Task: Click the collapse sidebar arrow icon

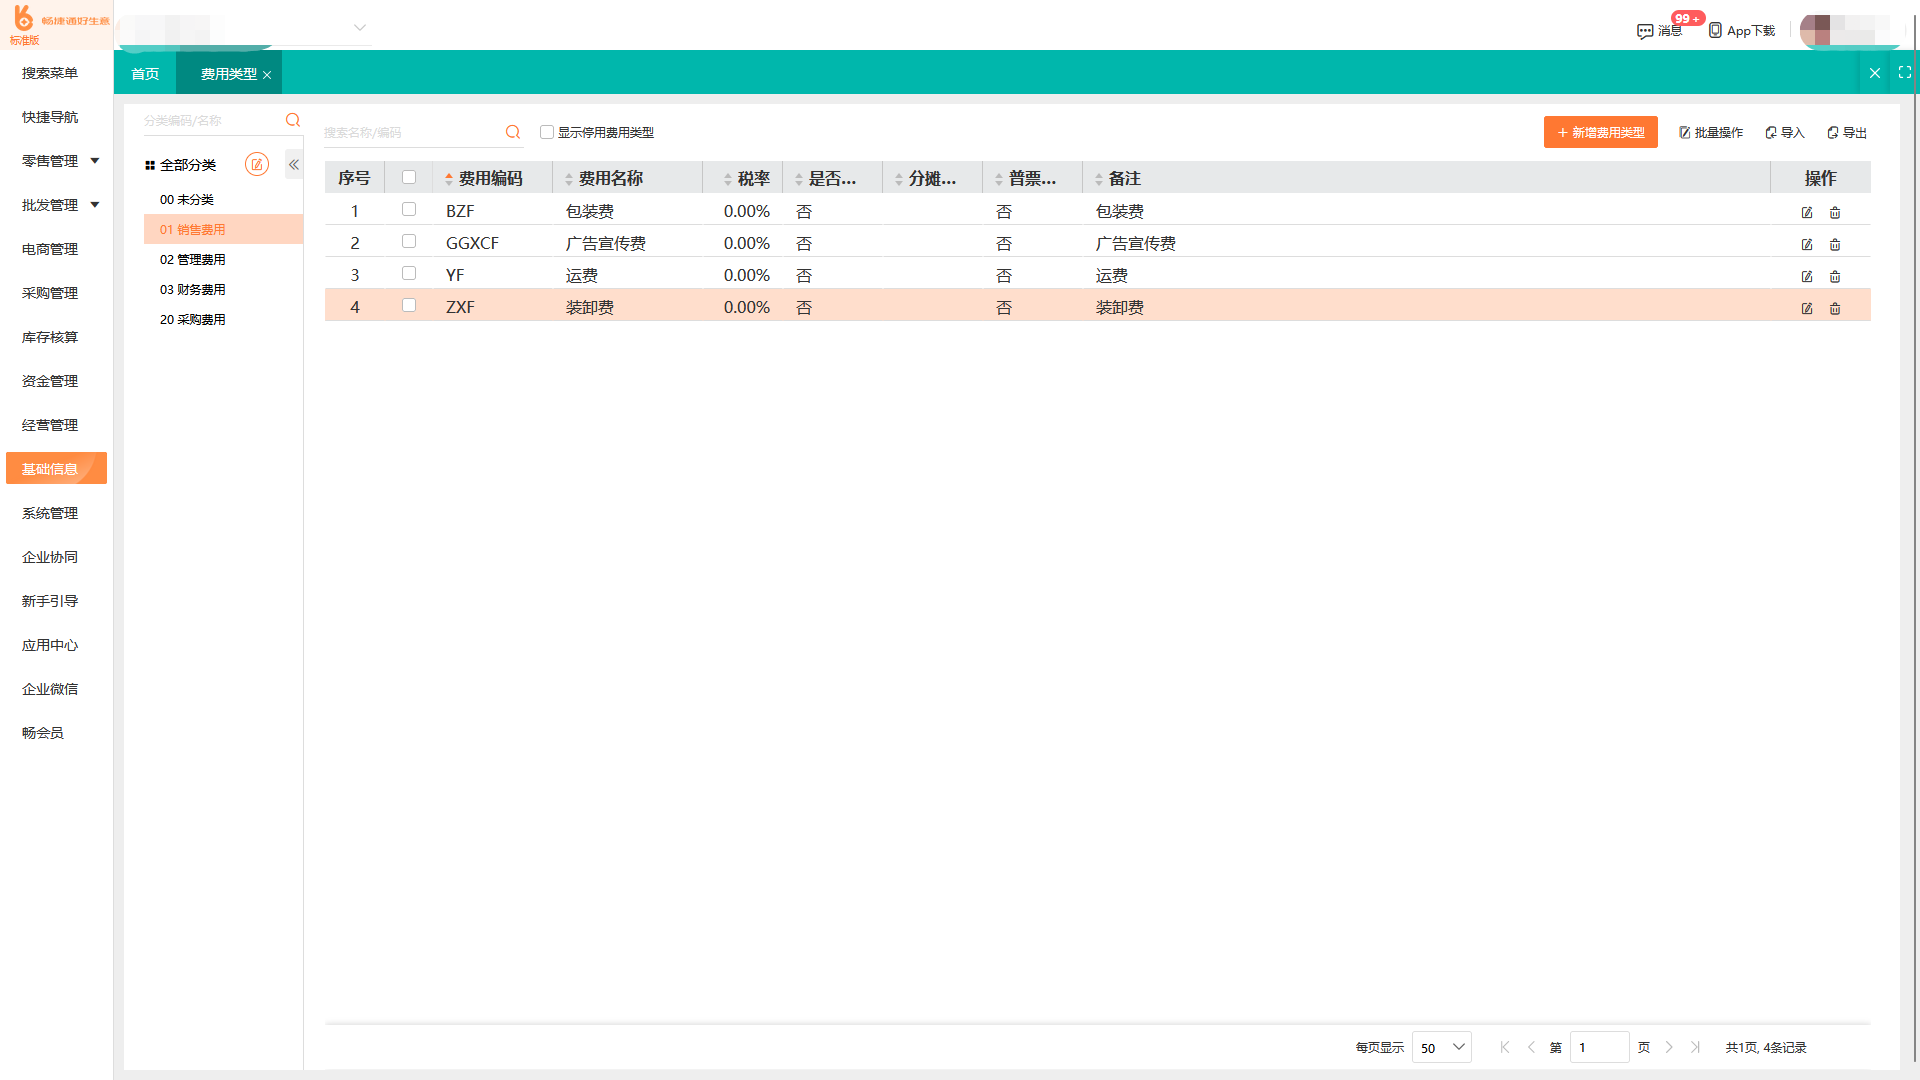Action: tap(294, 164)
